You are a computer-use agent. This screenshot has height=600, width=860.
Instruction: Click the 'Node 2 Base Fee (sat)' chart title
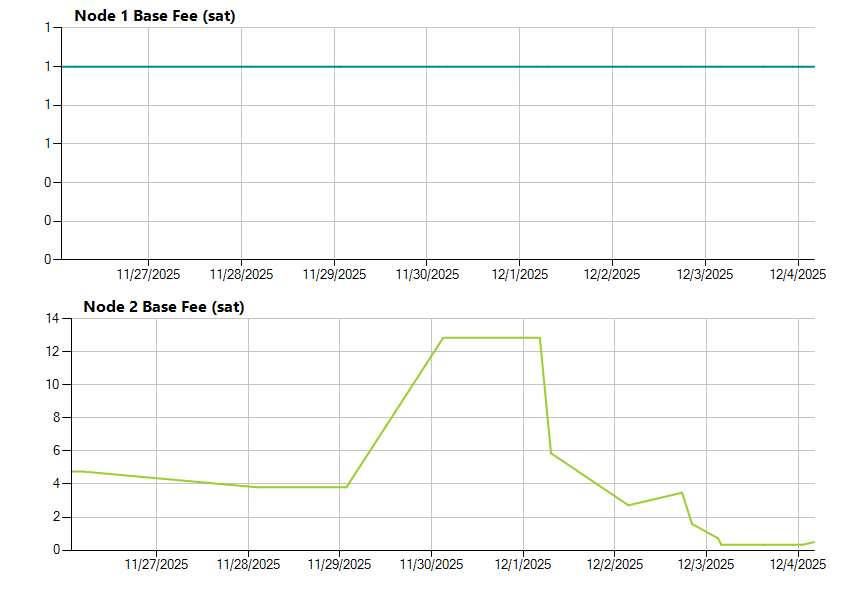163,306
